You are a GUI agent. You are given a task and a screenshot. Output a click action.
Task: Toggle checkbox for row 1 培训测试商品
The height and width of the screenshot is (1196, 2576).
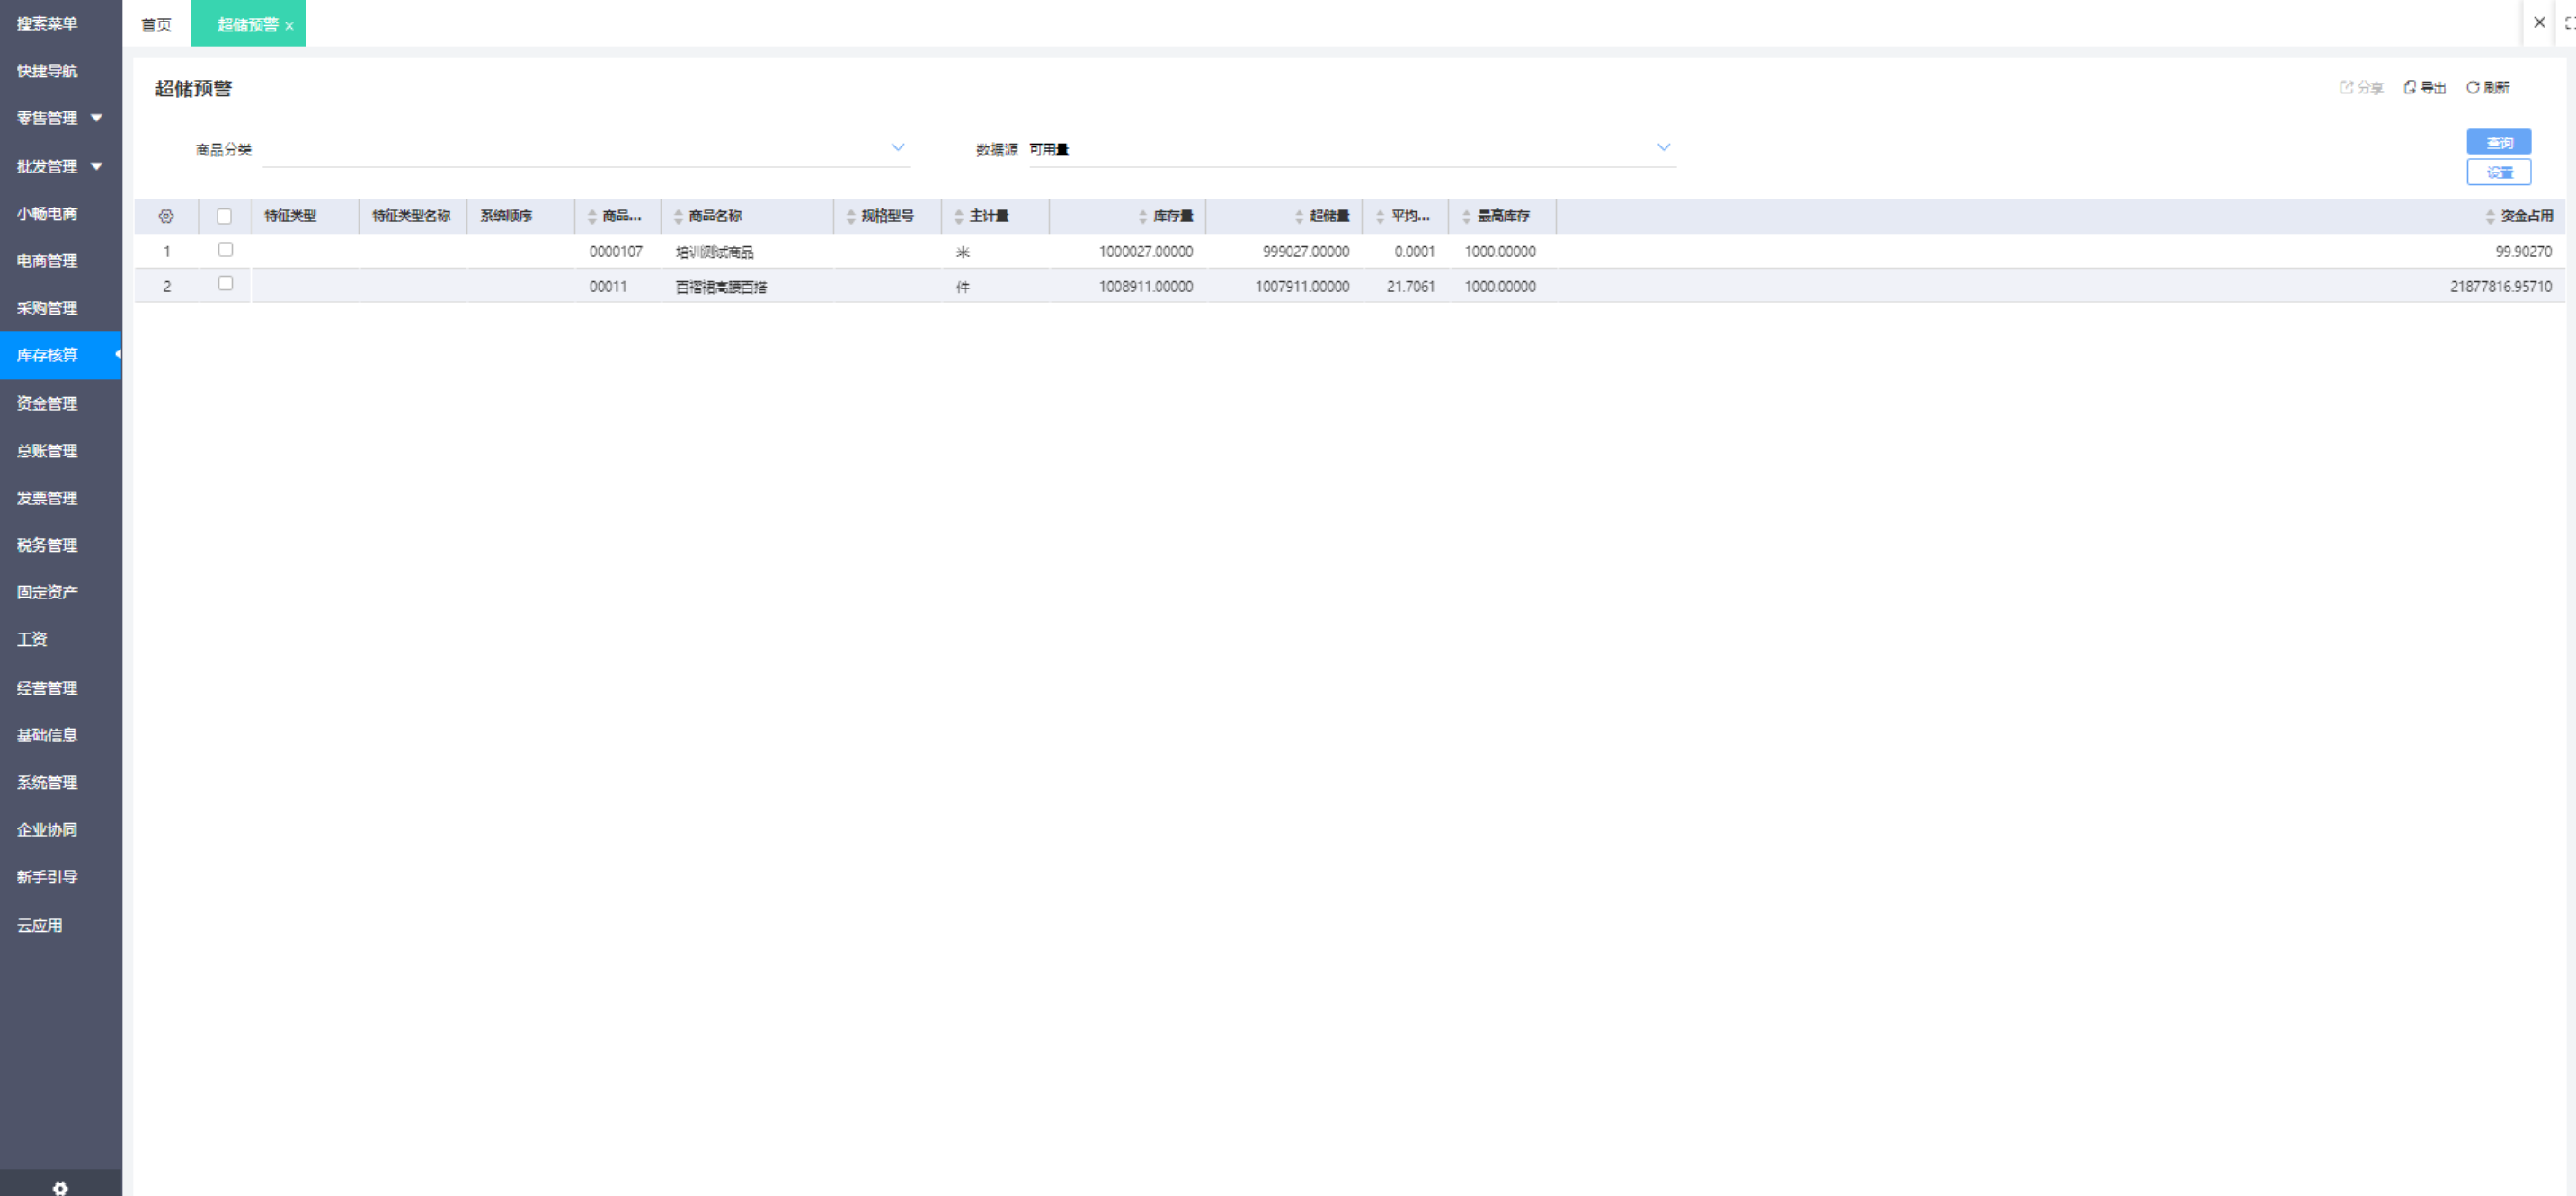[225, 250]
